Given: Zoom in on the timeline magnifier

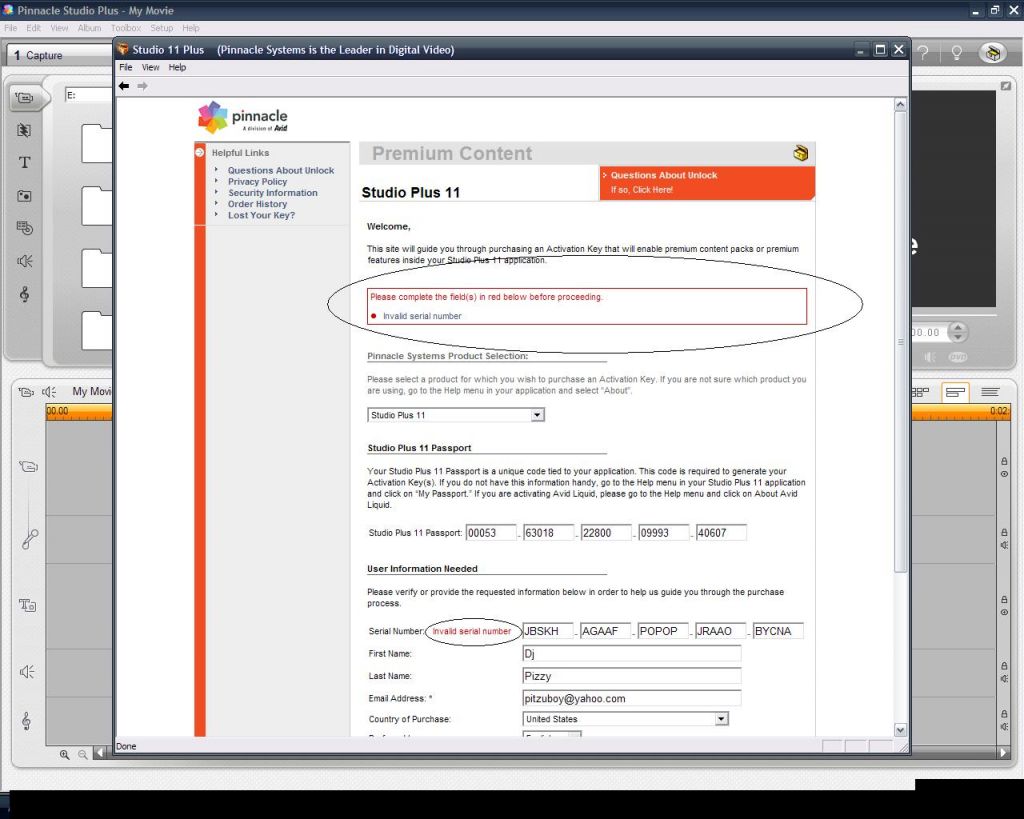Looking at the screenshot, I should [x=65, y=754].
